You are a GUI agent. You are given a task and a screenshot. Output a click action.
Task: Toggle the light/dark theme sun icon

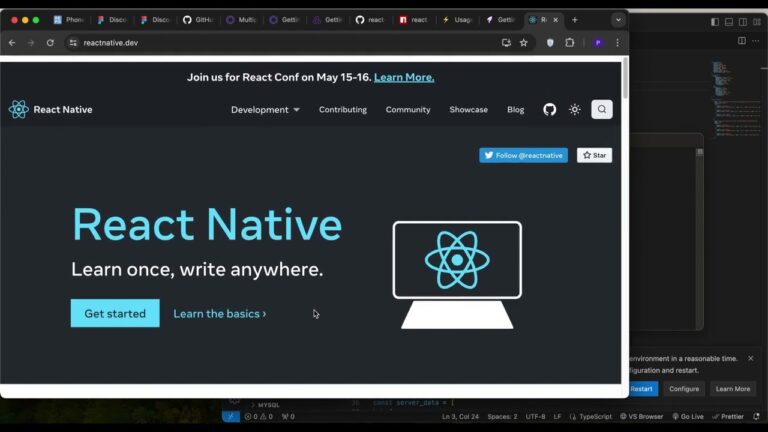[574, 109]
